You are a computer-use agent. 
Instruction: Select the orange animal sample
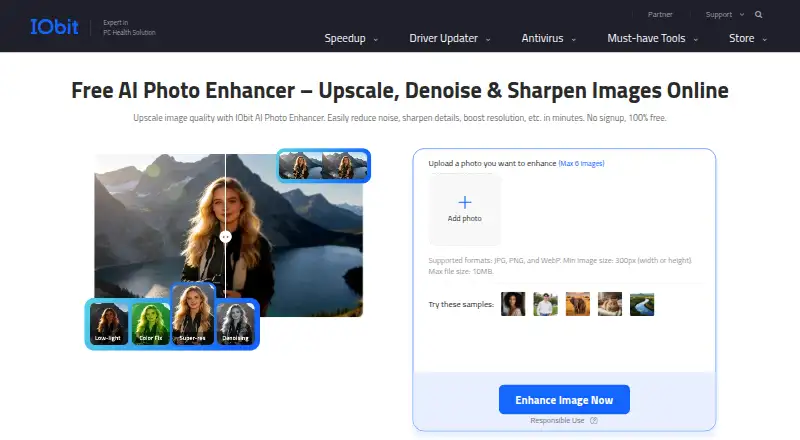(x=578, y=304)
